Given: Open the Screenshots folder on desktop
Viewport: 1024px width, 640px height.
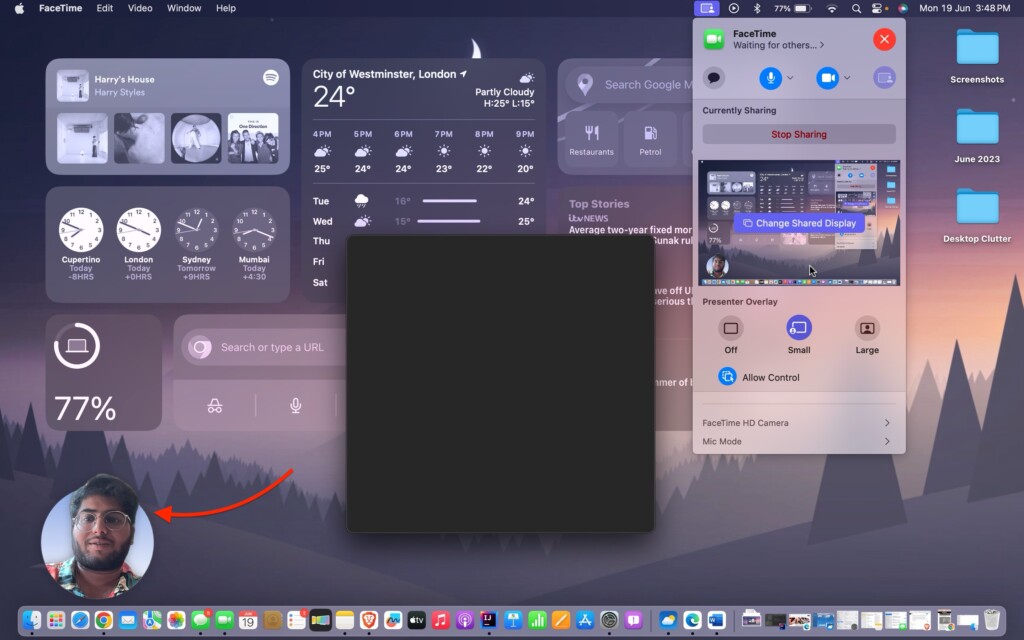Looking at the screenshot, I should click(977, 56).
